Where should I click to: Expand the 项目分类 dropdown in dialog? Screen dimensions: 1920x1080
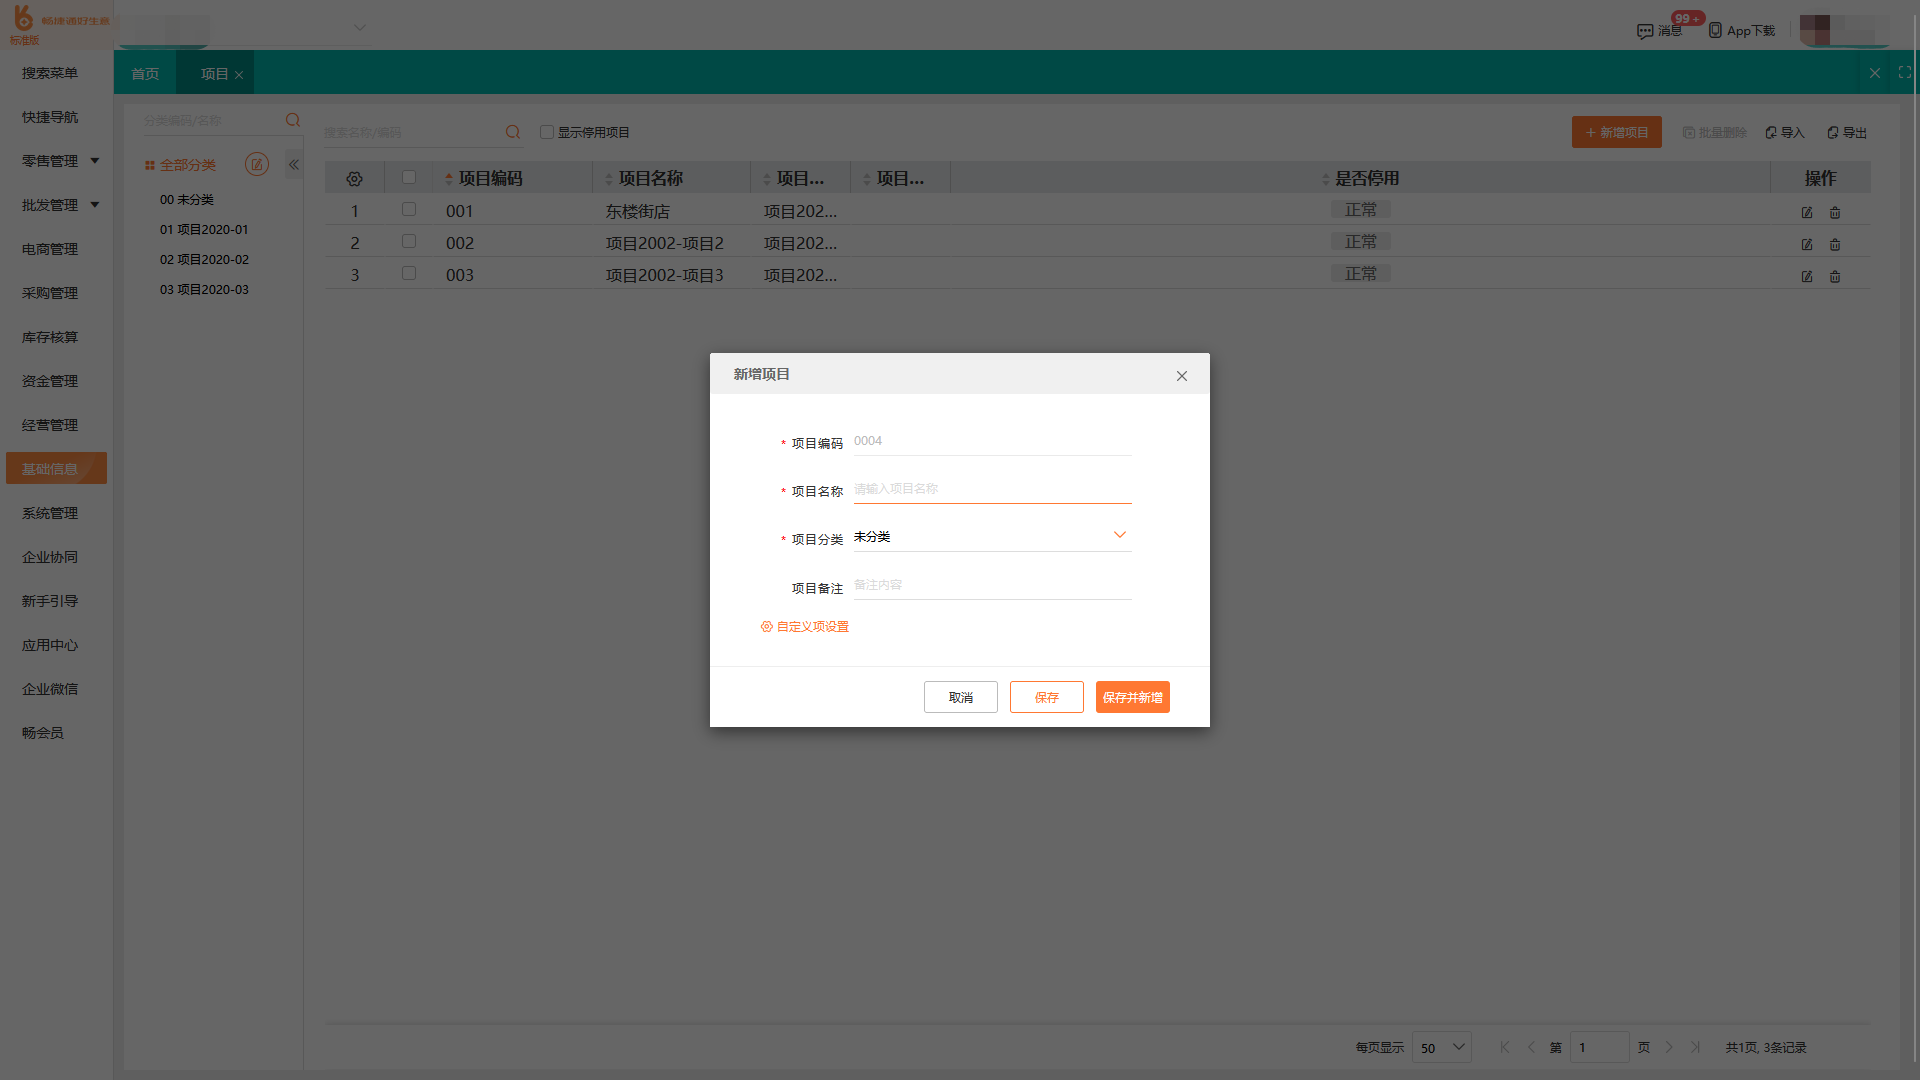[1120, 537]
